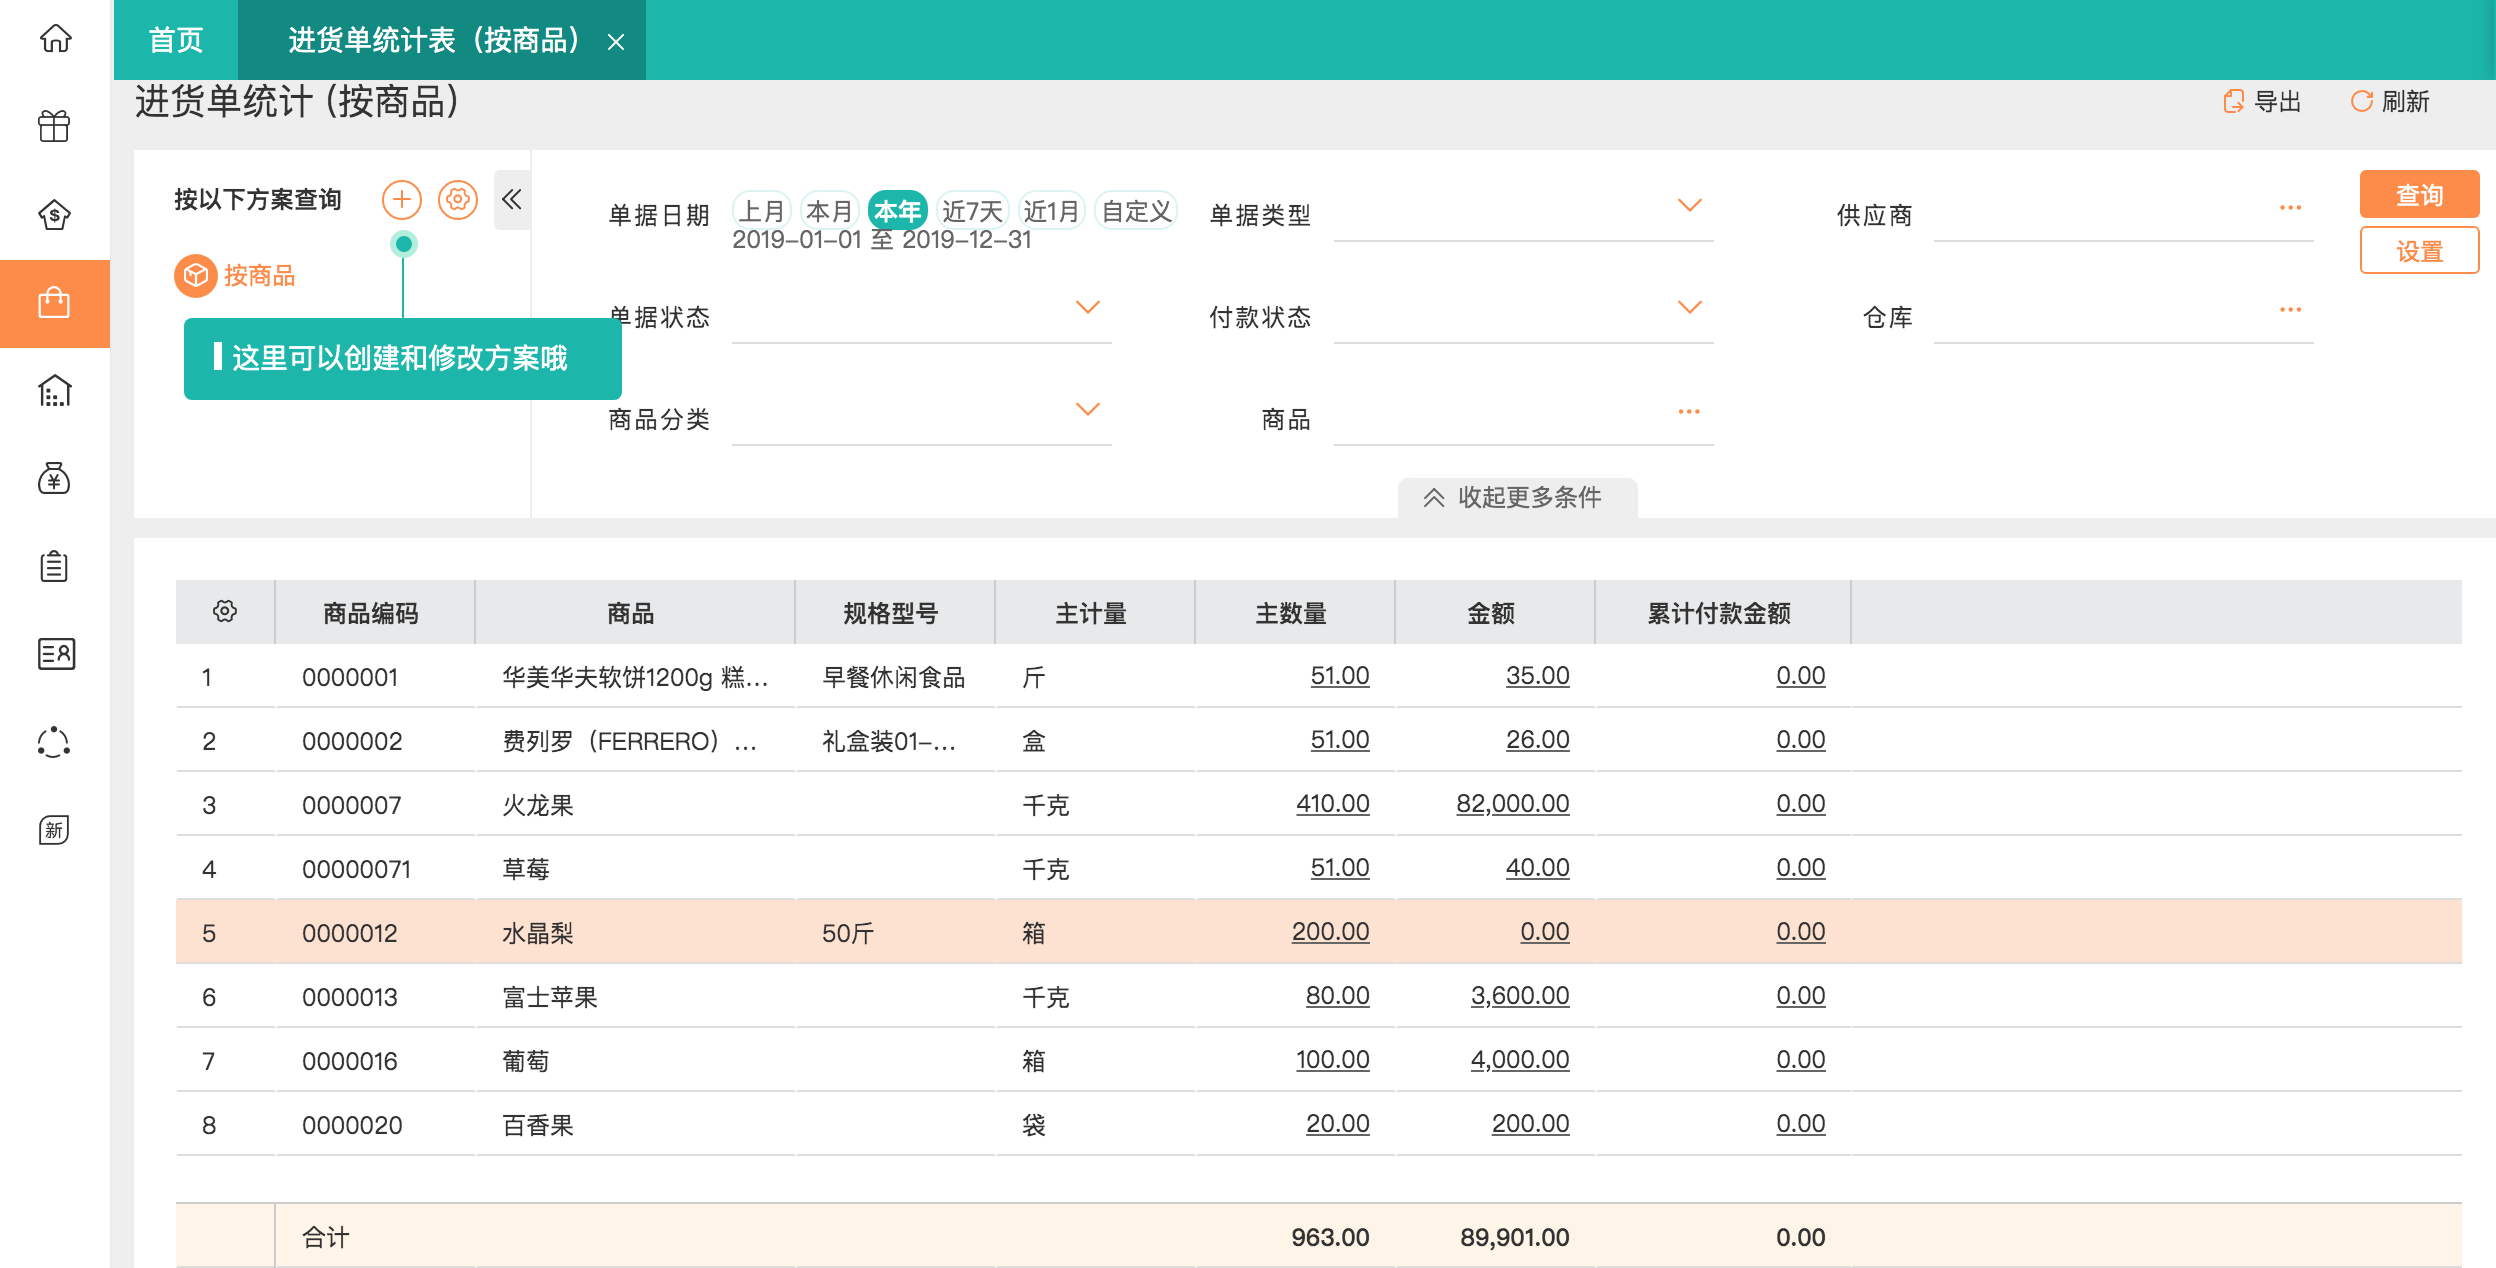The height and width of the screenshot is (1268, 2496).
Task: Click the table settings gear icon
Action: click(x=223, y=611)
